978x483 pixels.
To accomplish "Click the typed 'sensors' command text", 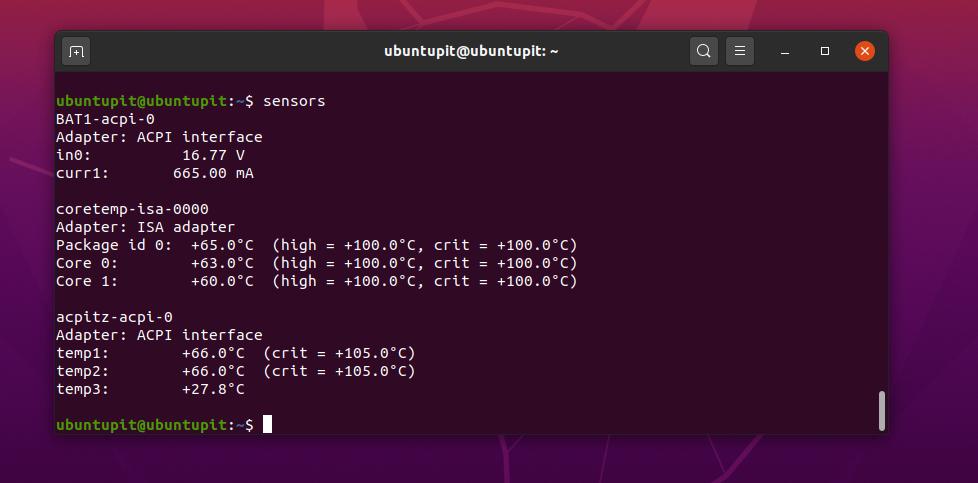I will (x=294, y=101).
